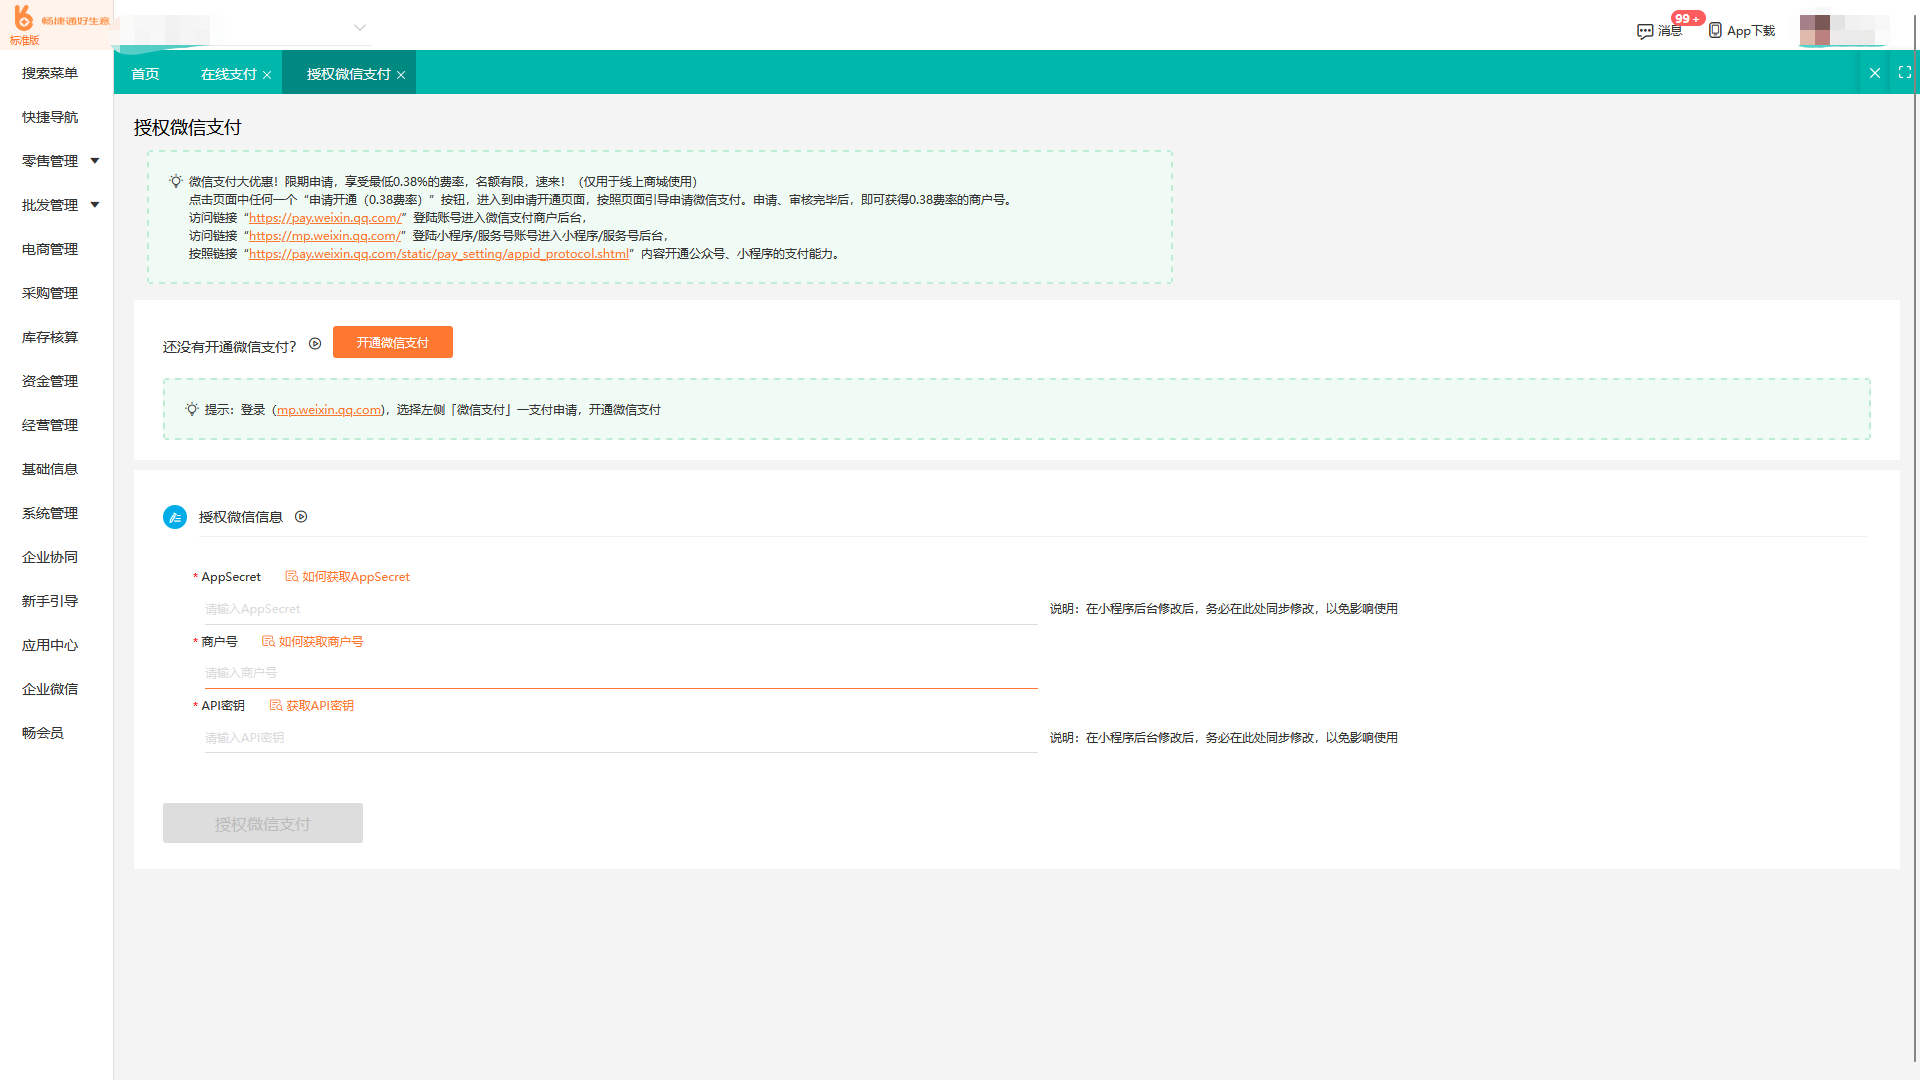The width and height of the screenshot is (1920, 1080).
Task: Click the user avatar icon
Action: 1817,29
